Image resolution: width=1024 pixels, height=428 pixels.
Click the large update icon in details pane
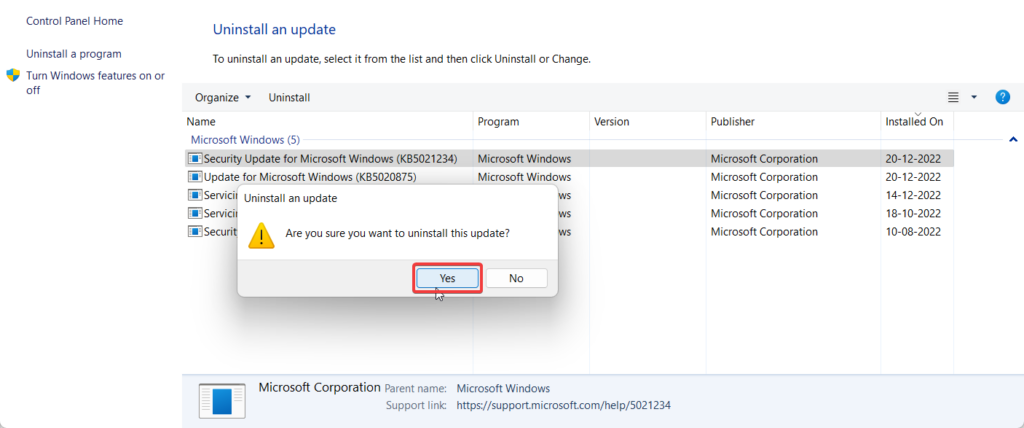coord(222,401)
